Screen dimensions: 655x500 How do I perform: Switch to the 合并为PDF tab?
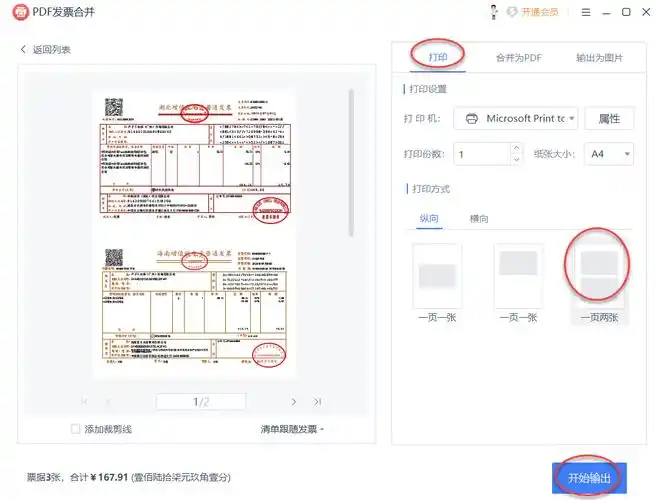(x=518, y=58)
